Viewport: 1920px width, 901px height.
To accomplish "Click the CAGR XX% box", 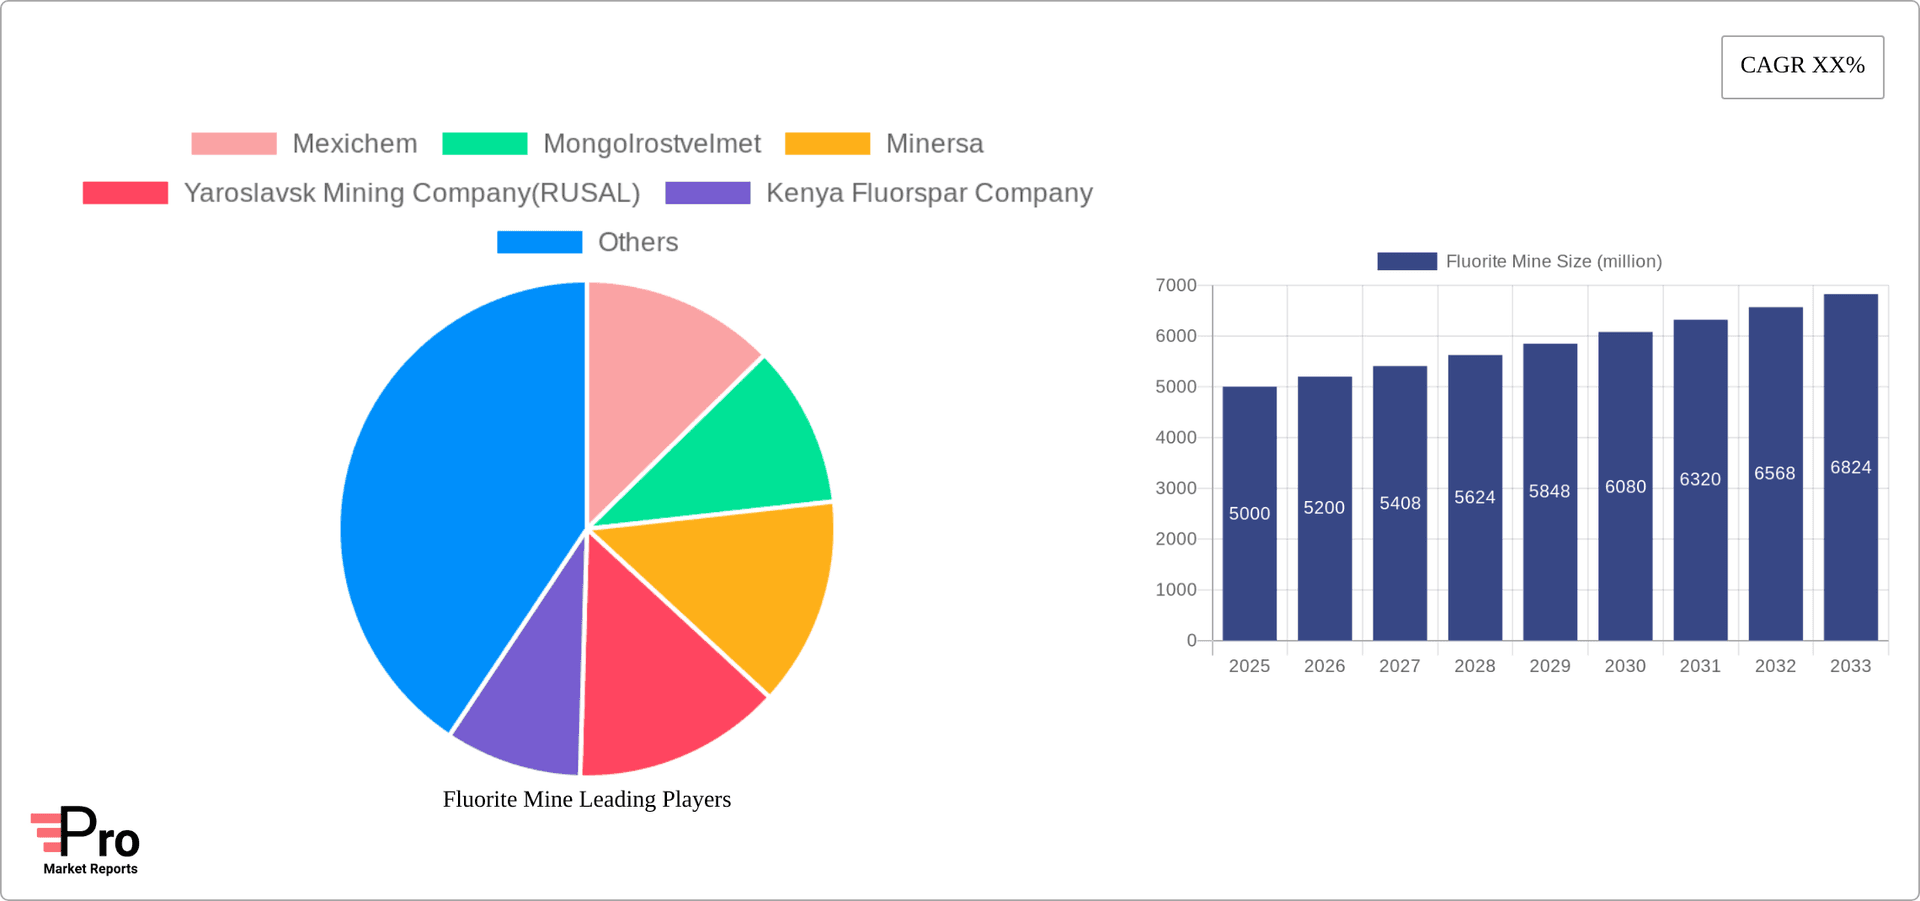I will 1802,66.
